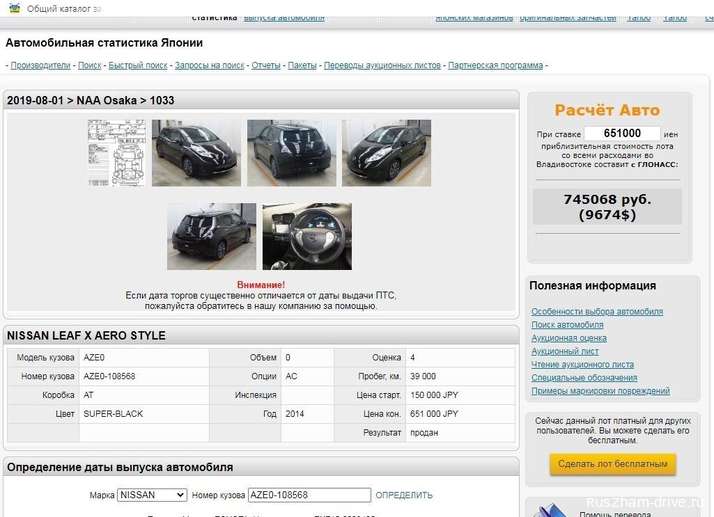This screenshot has width=714, height=517.
Task: Open the rear-right car photo in bottom row
Action: pyautogui.click(x=211, y=236)
